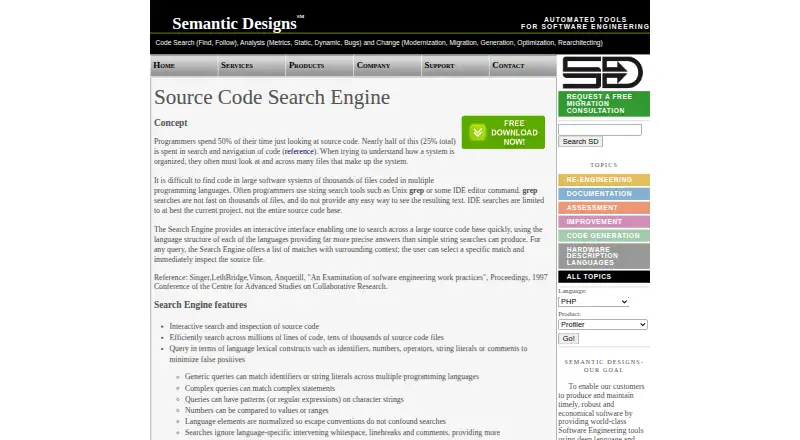Click the Search SD button

[x=580, y=141]
